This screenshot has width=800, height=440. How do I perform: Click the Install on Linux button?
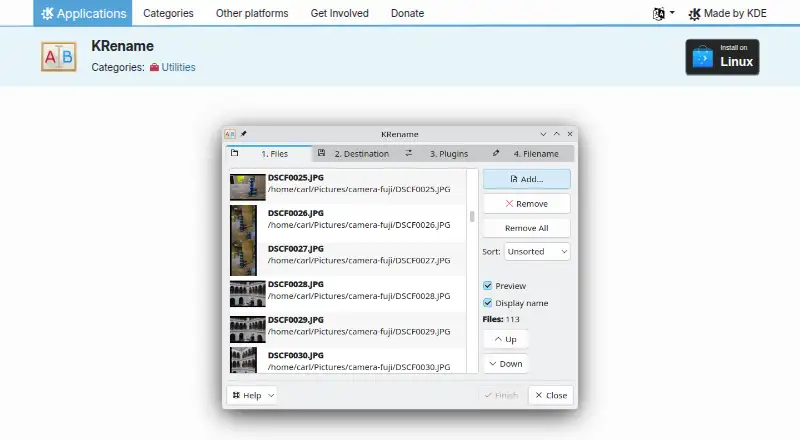[x=722, y=57]
